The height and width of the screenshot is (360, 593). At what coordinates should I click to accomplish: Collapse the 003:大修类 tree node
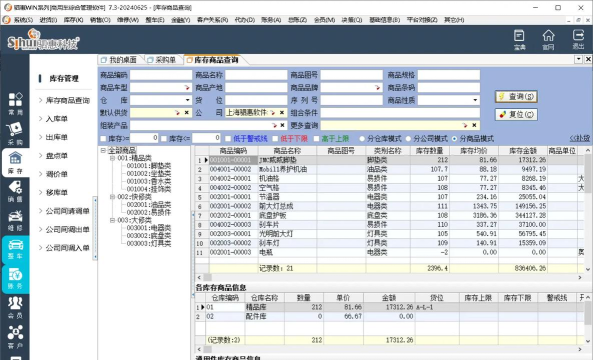click(112, 220)
